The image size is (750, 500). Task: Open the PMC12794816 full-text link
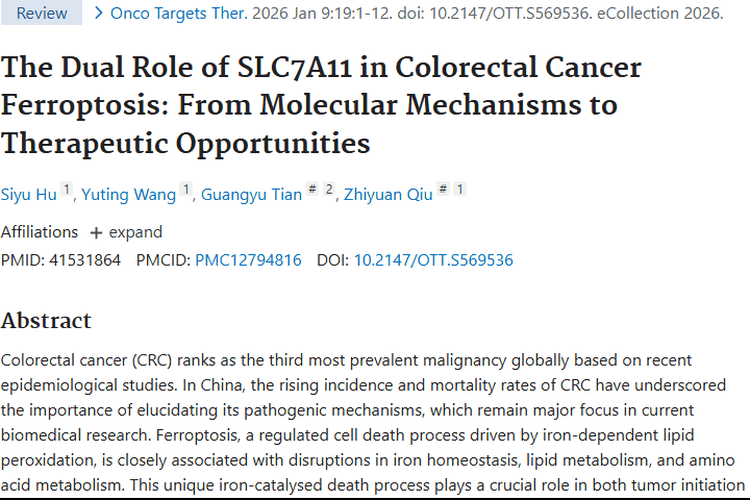point(248,260)
